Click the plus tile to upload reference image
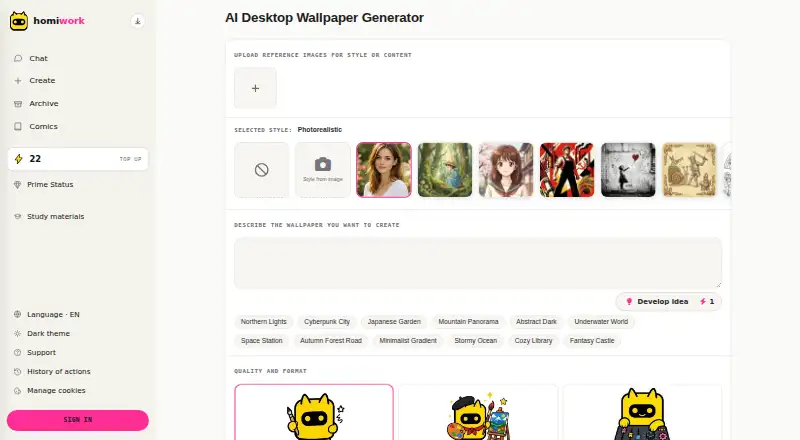 coord(255,88)
